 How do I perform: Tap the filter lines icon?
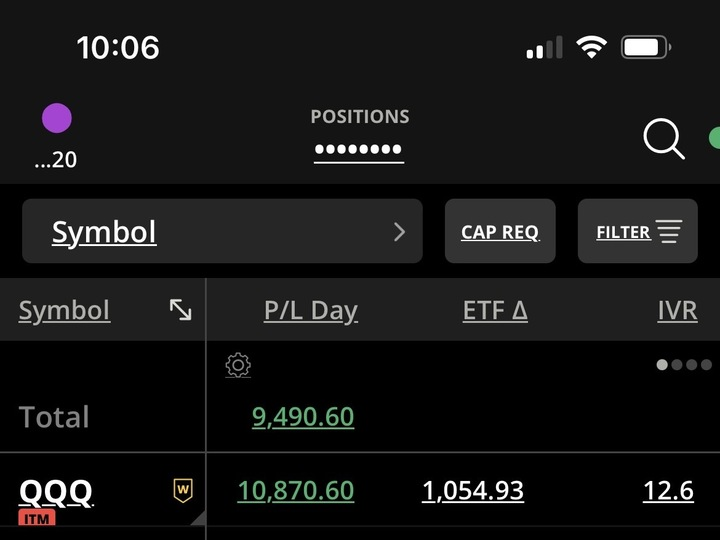click(x=668, y=232)
